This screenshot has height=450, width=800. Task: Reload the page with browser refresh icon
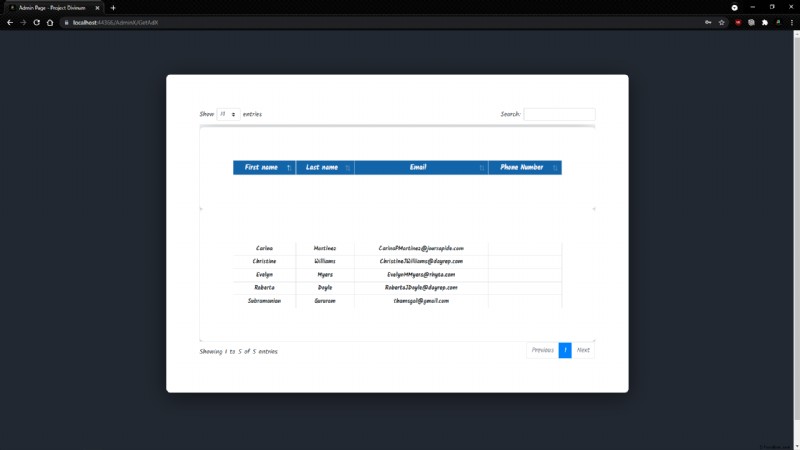pos(37,22)
